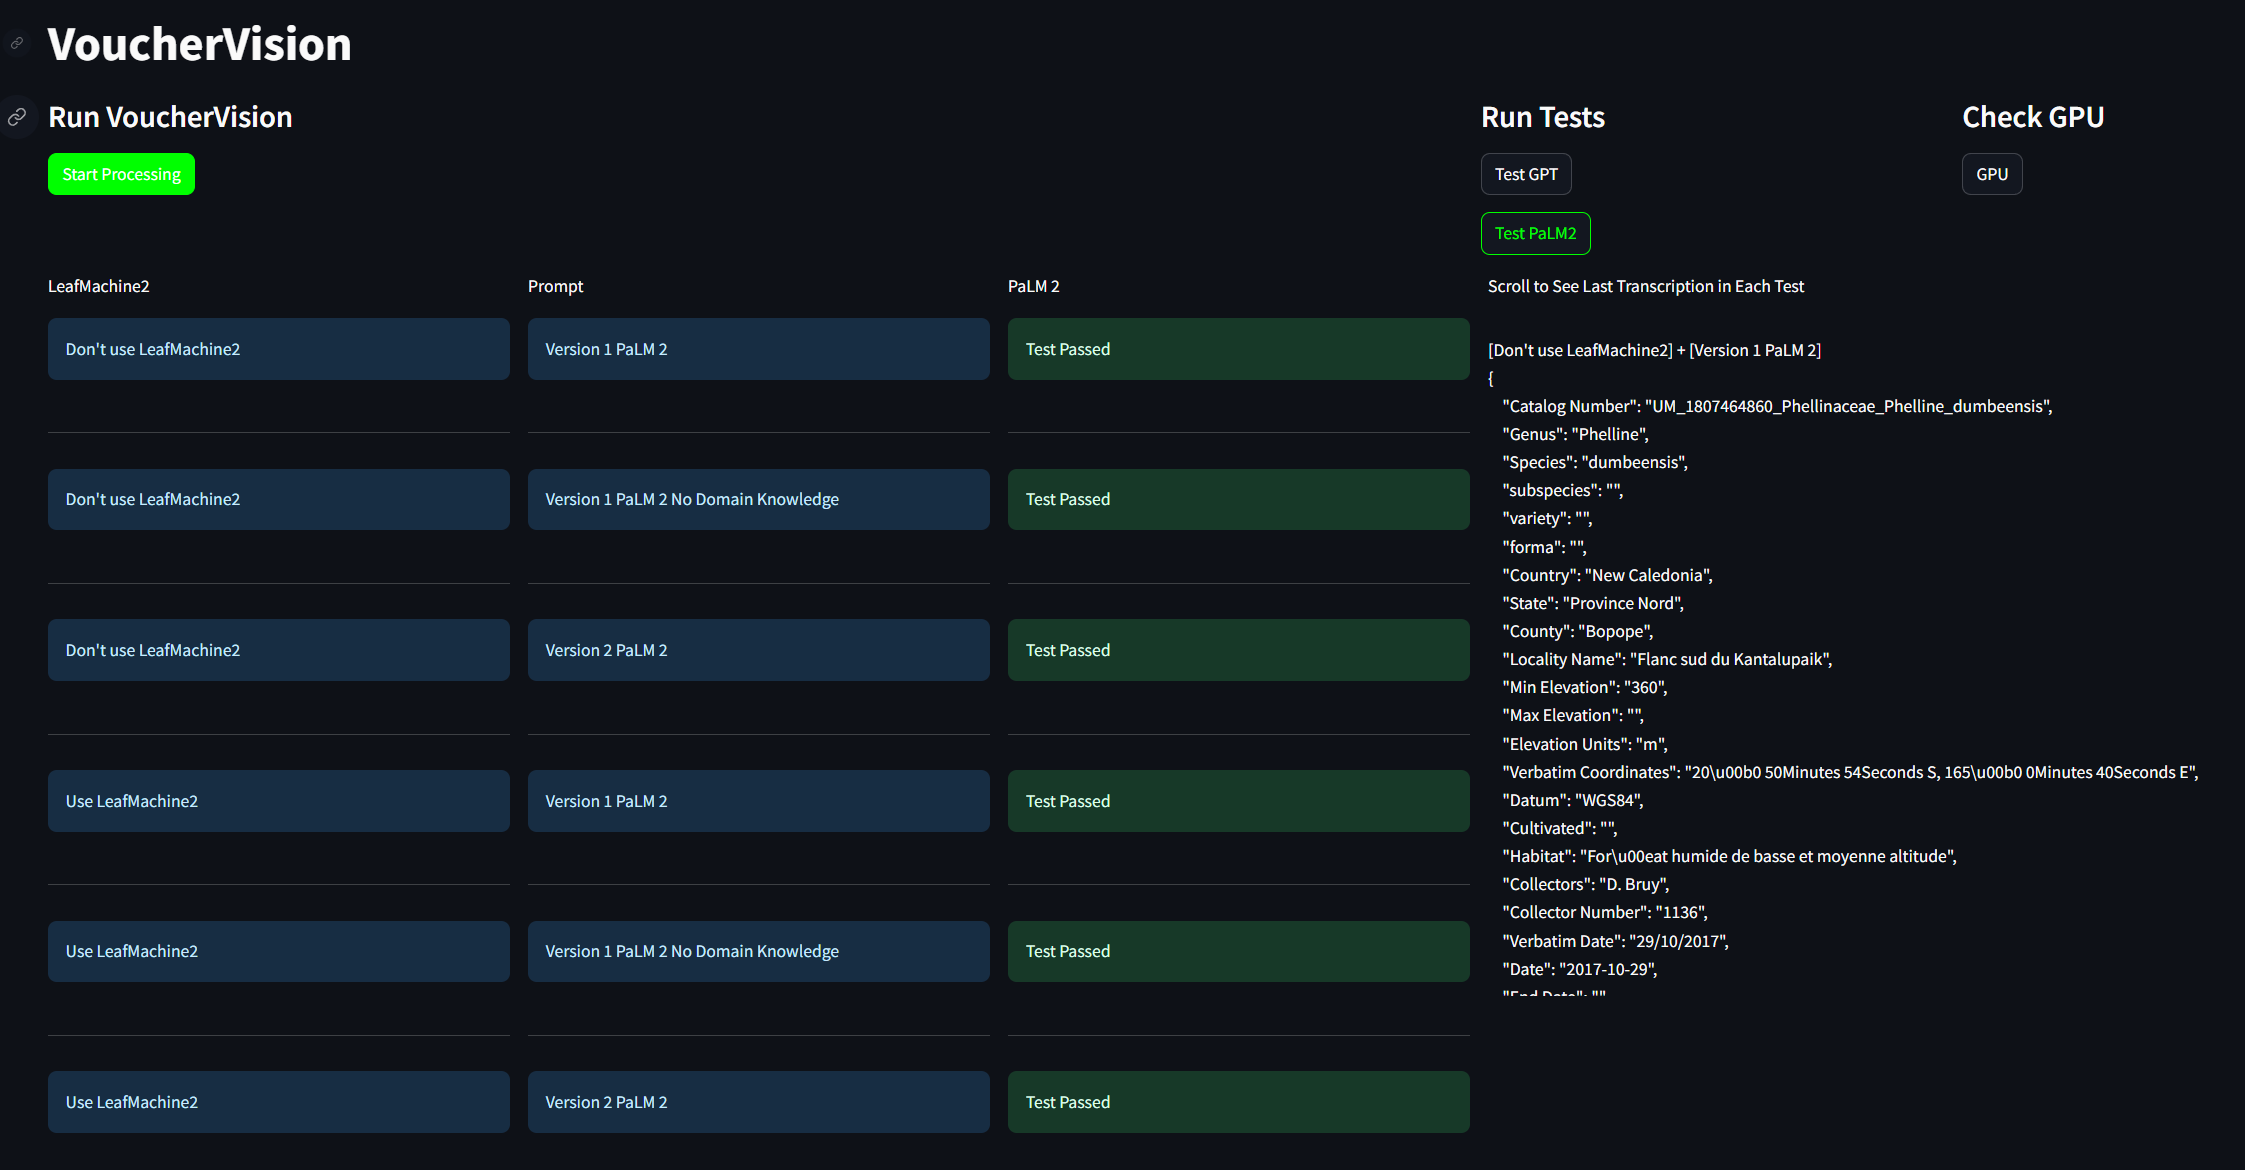Click the anchor link icon beside Run VoucherVision
The width and height of the screenshot is (2245, 1170).
(x=17, y=117)
